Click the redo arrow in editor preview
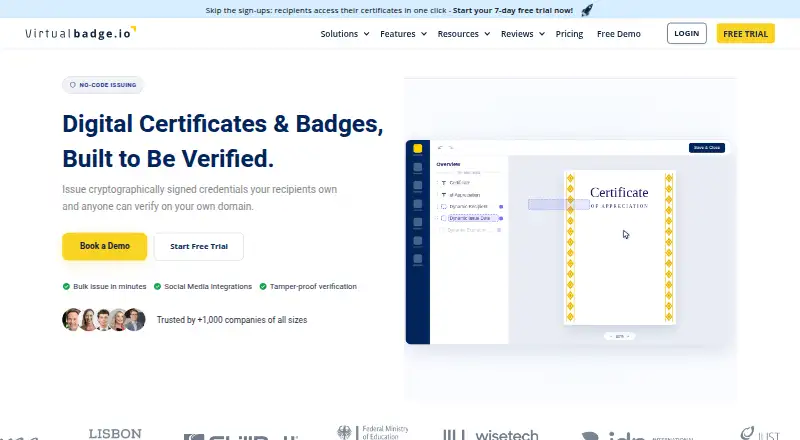The height and width of the screenshot is (440, 800). point(451,148)
